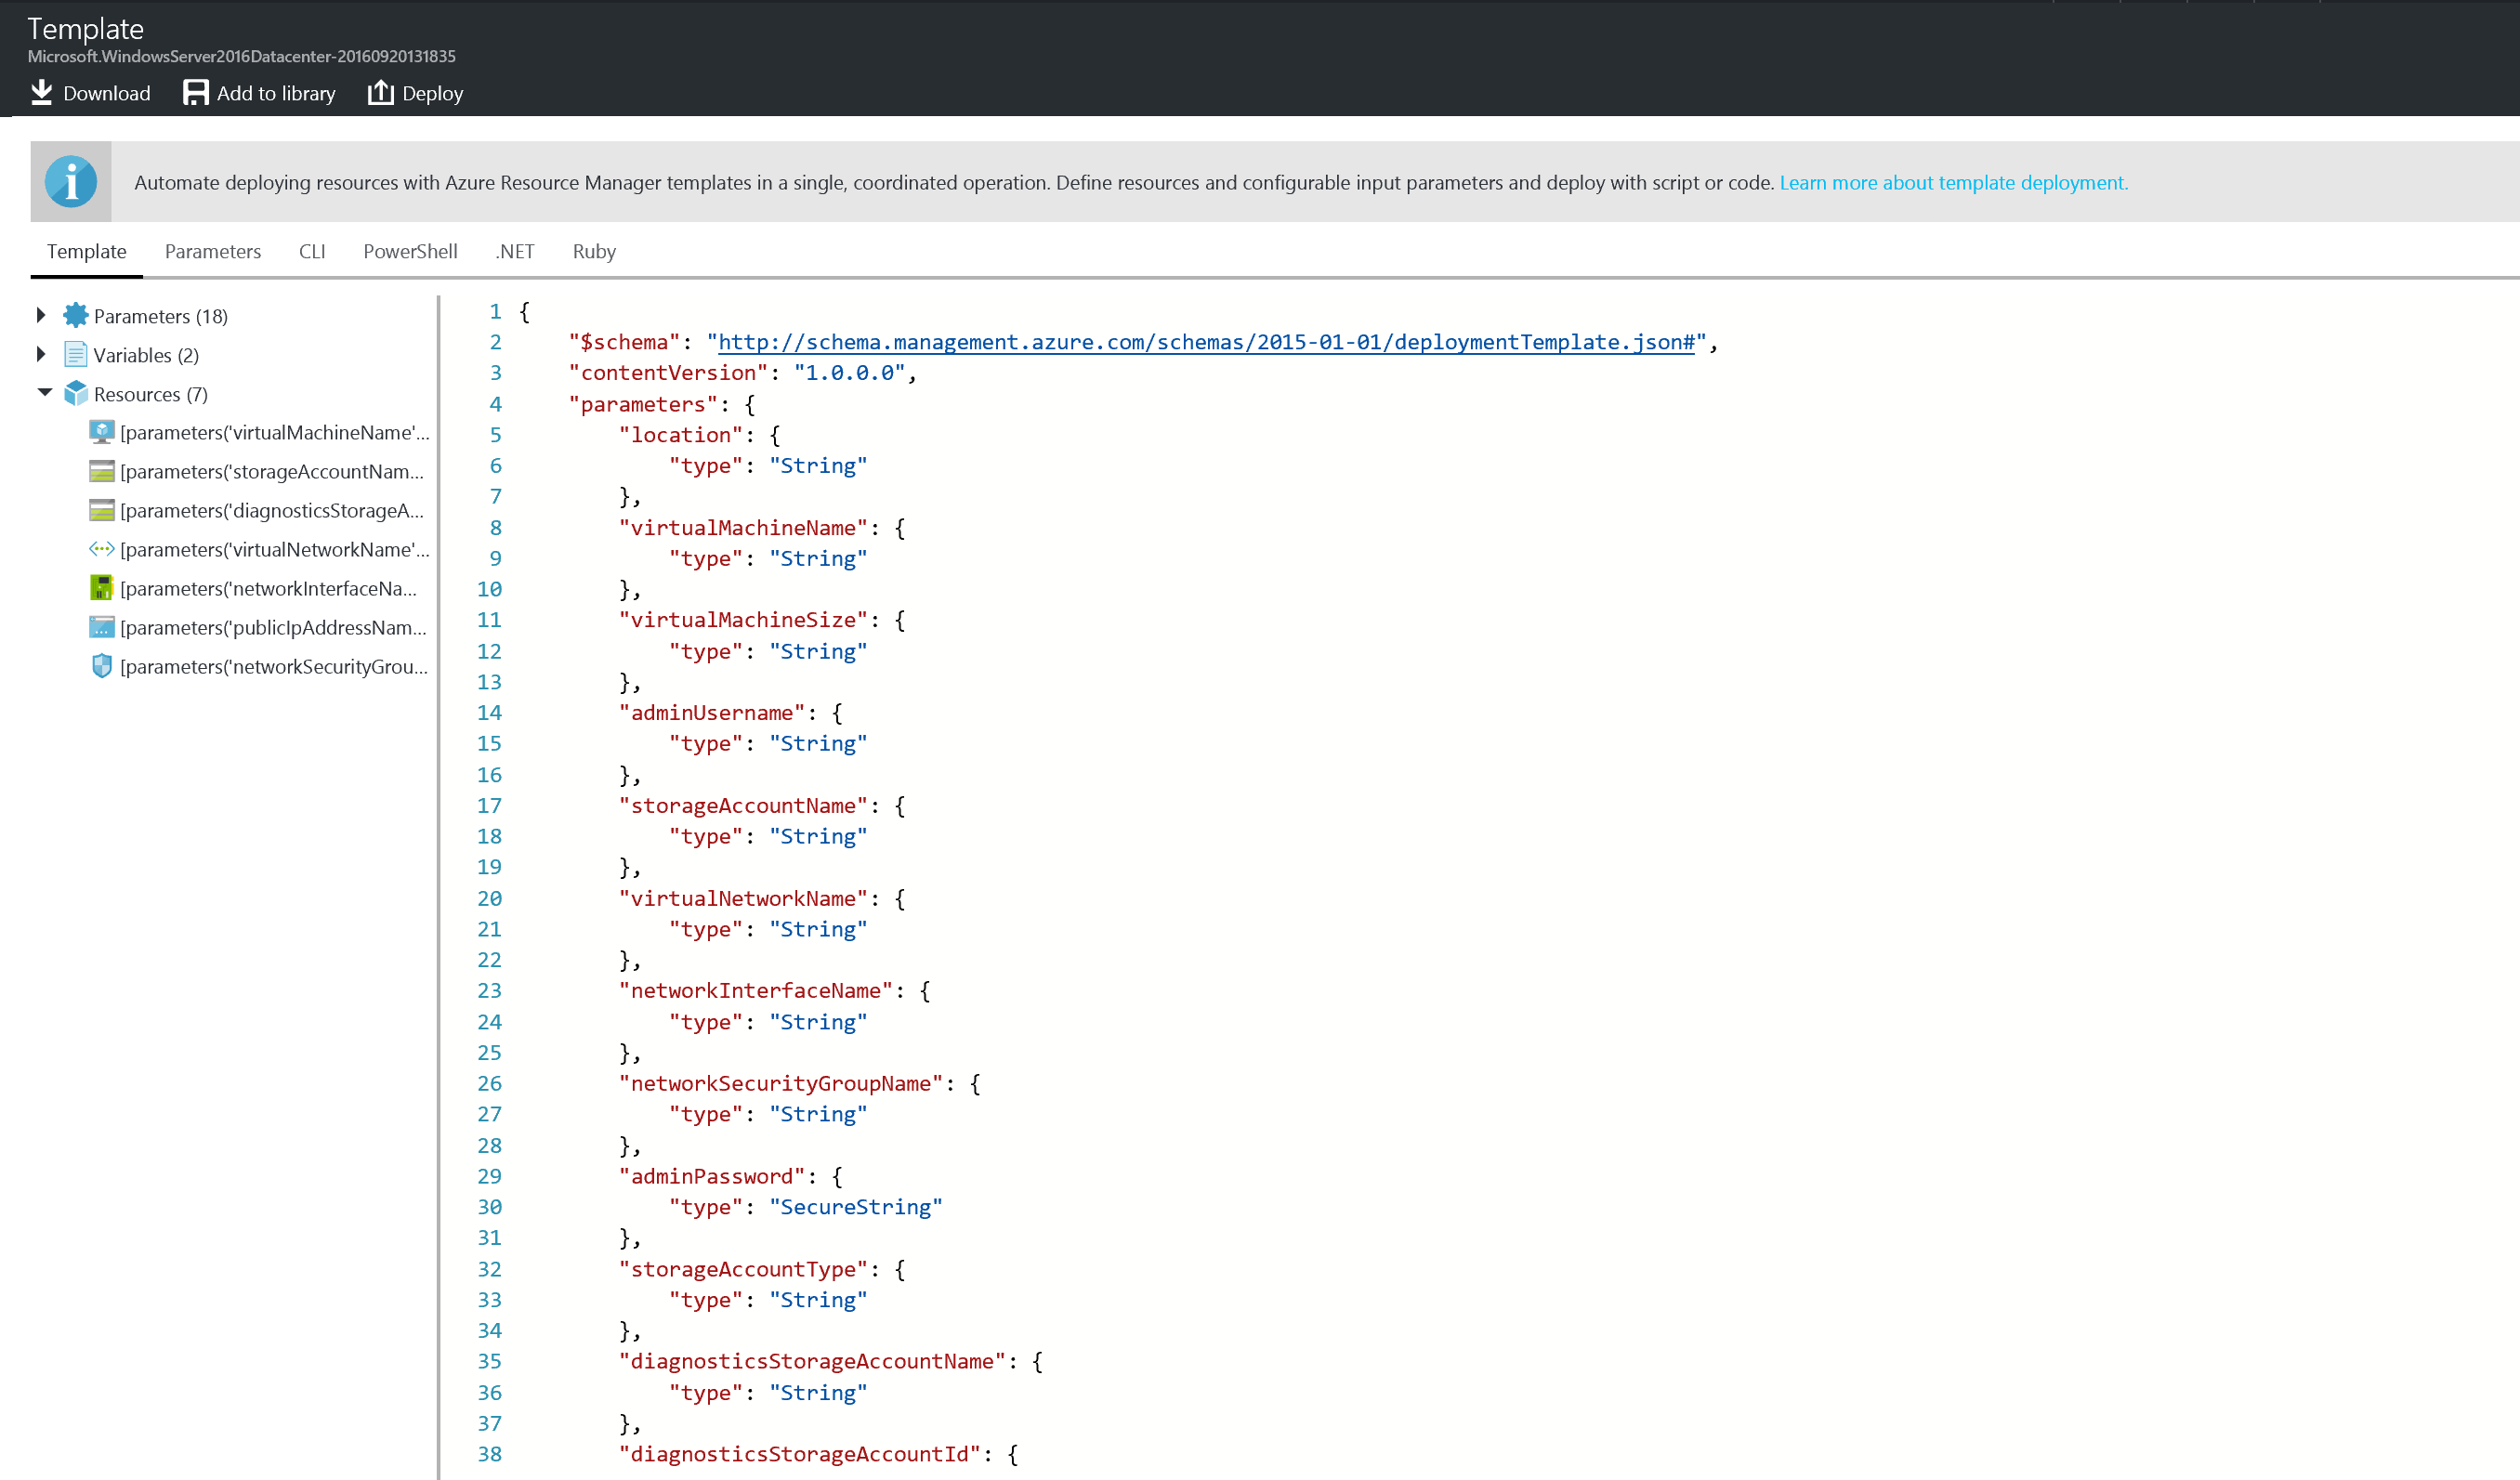
Task: Switch to the PowerShell tab
Action: (410, 251)
